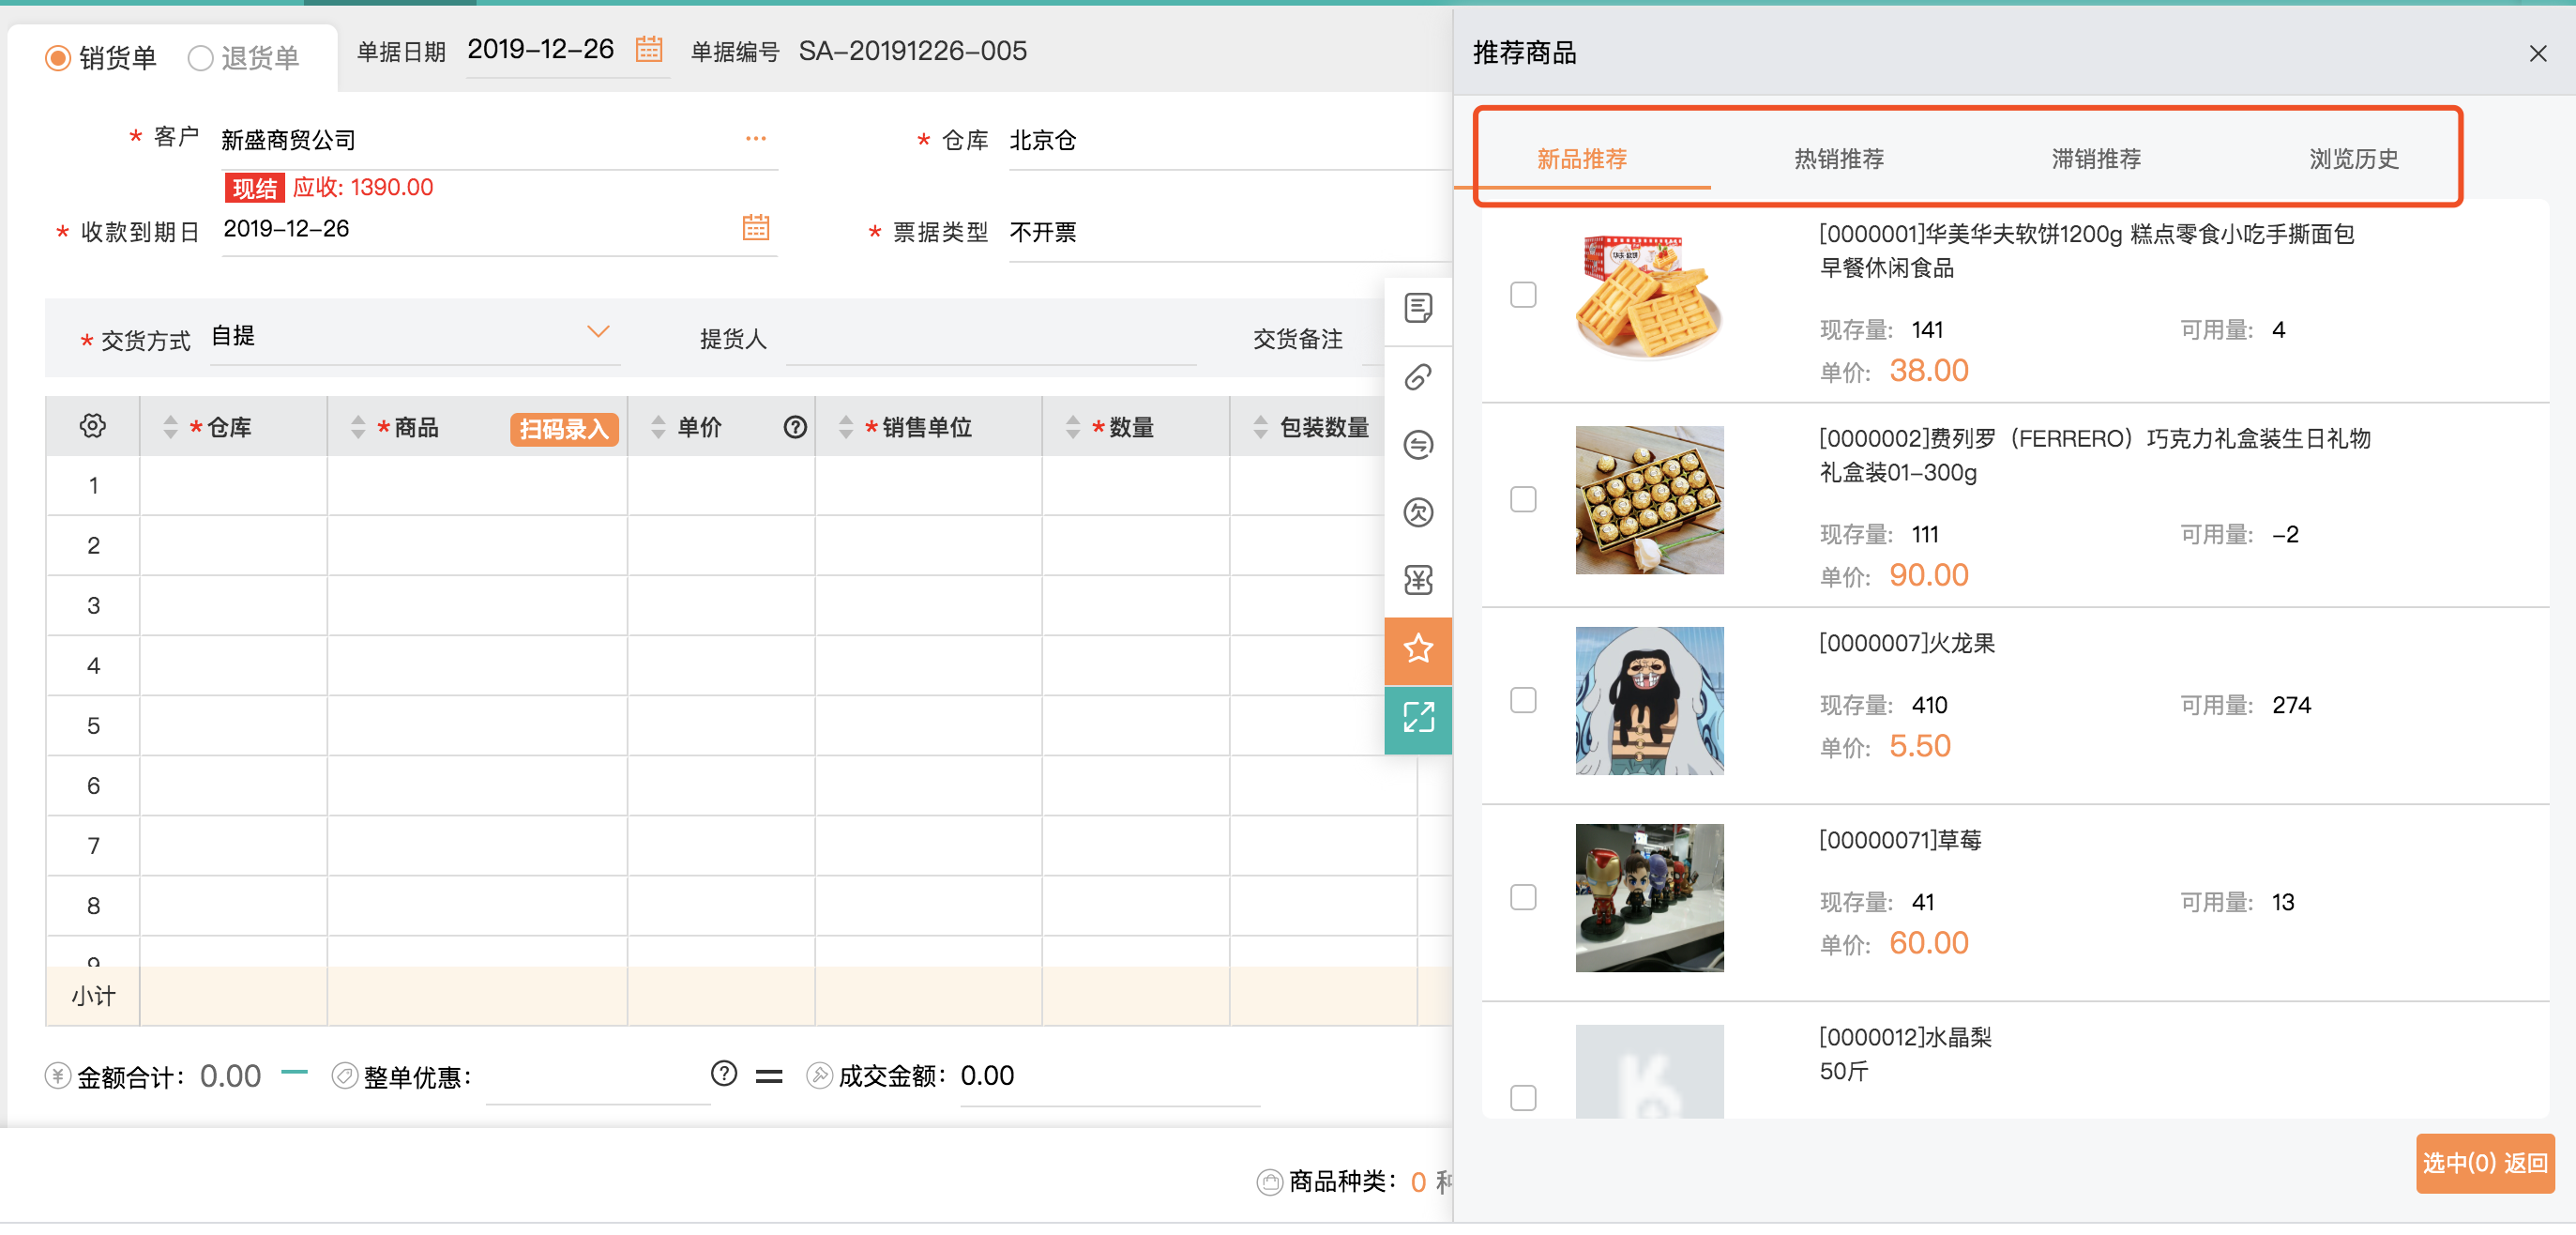Image resolution: width=2576 pixels, height=1235 pixels.
Task: Click the favorites/star icon in sidebar
Action: (x=1417, y=648)
